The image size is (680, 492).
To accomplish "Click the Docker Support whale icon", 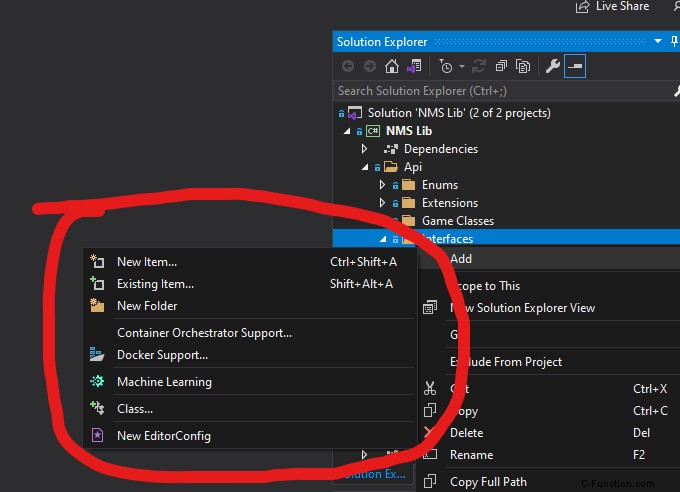I will (97, 355).
